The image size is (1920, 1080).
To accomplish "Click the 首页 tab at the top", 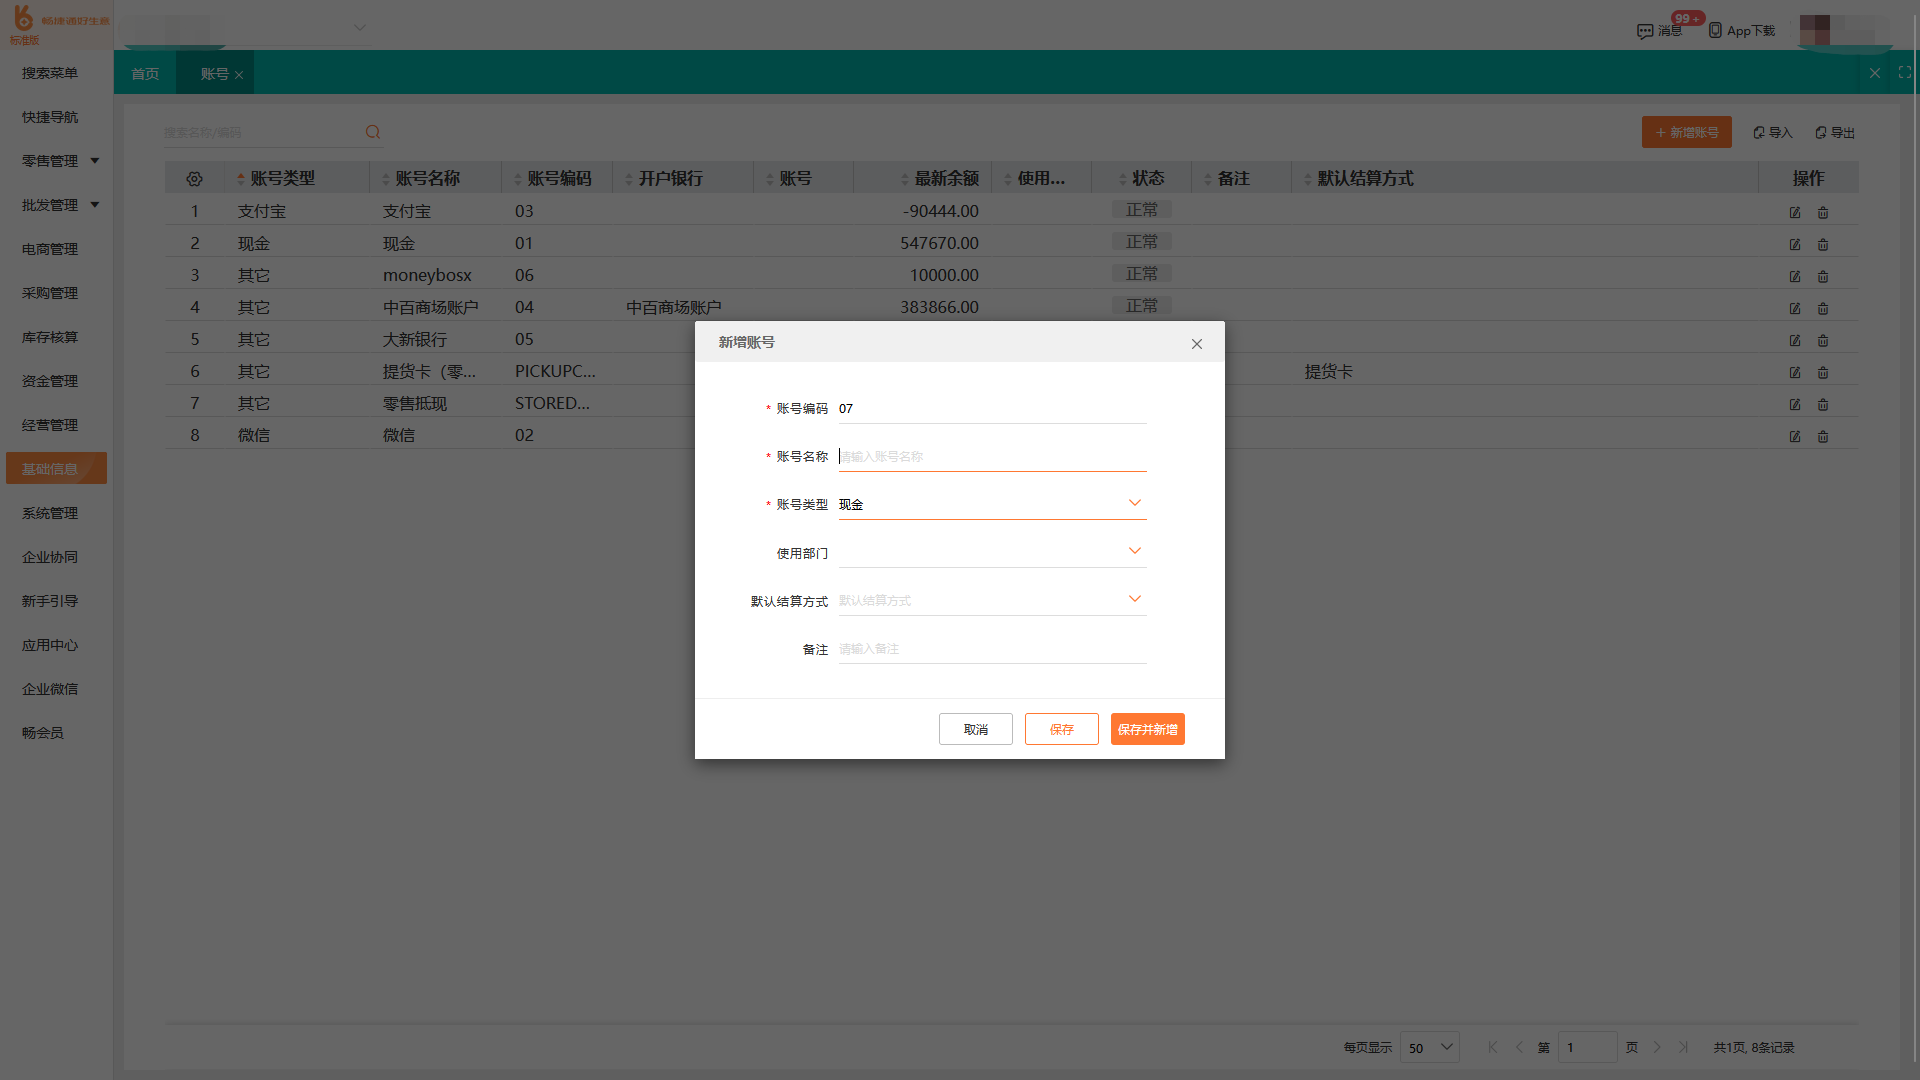I will pos(145,74).
